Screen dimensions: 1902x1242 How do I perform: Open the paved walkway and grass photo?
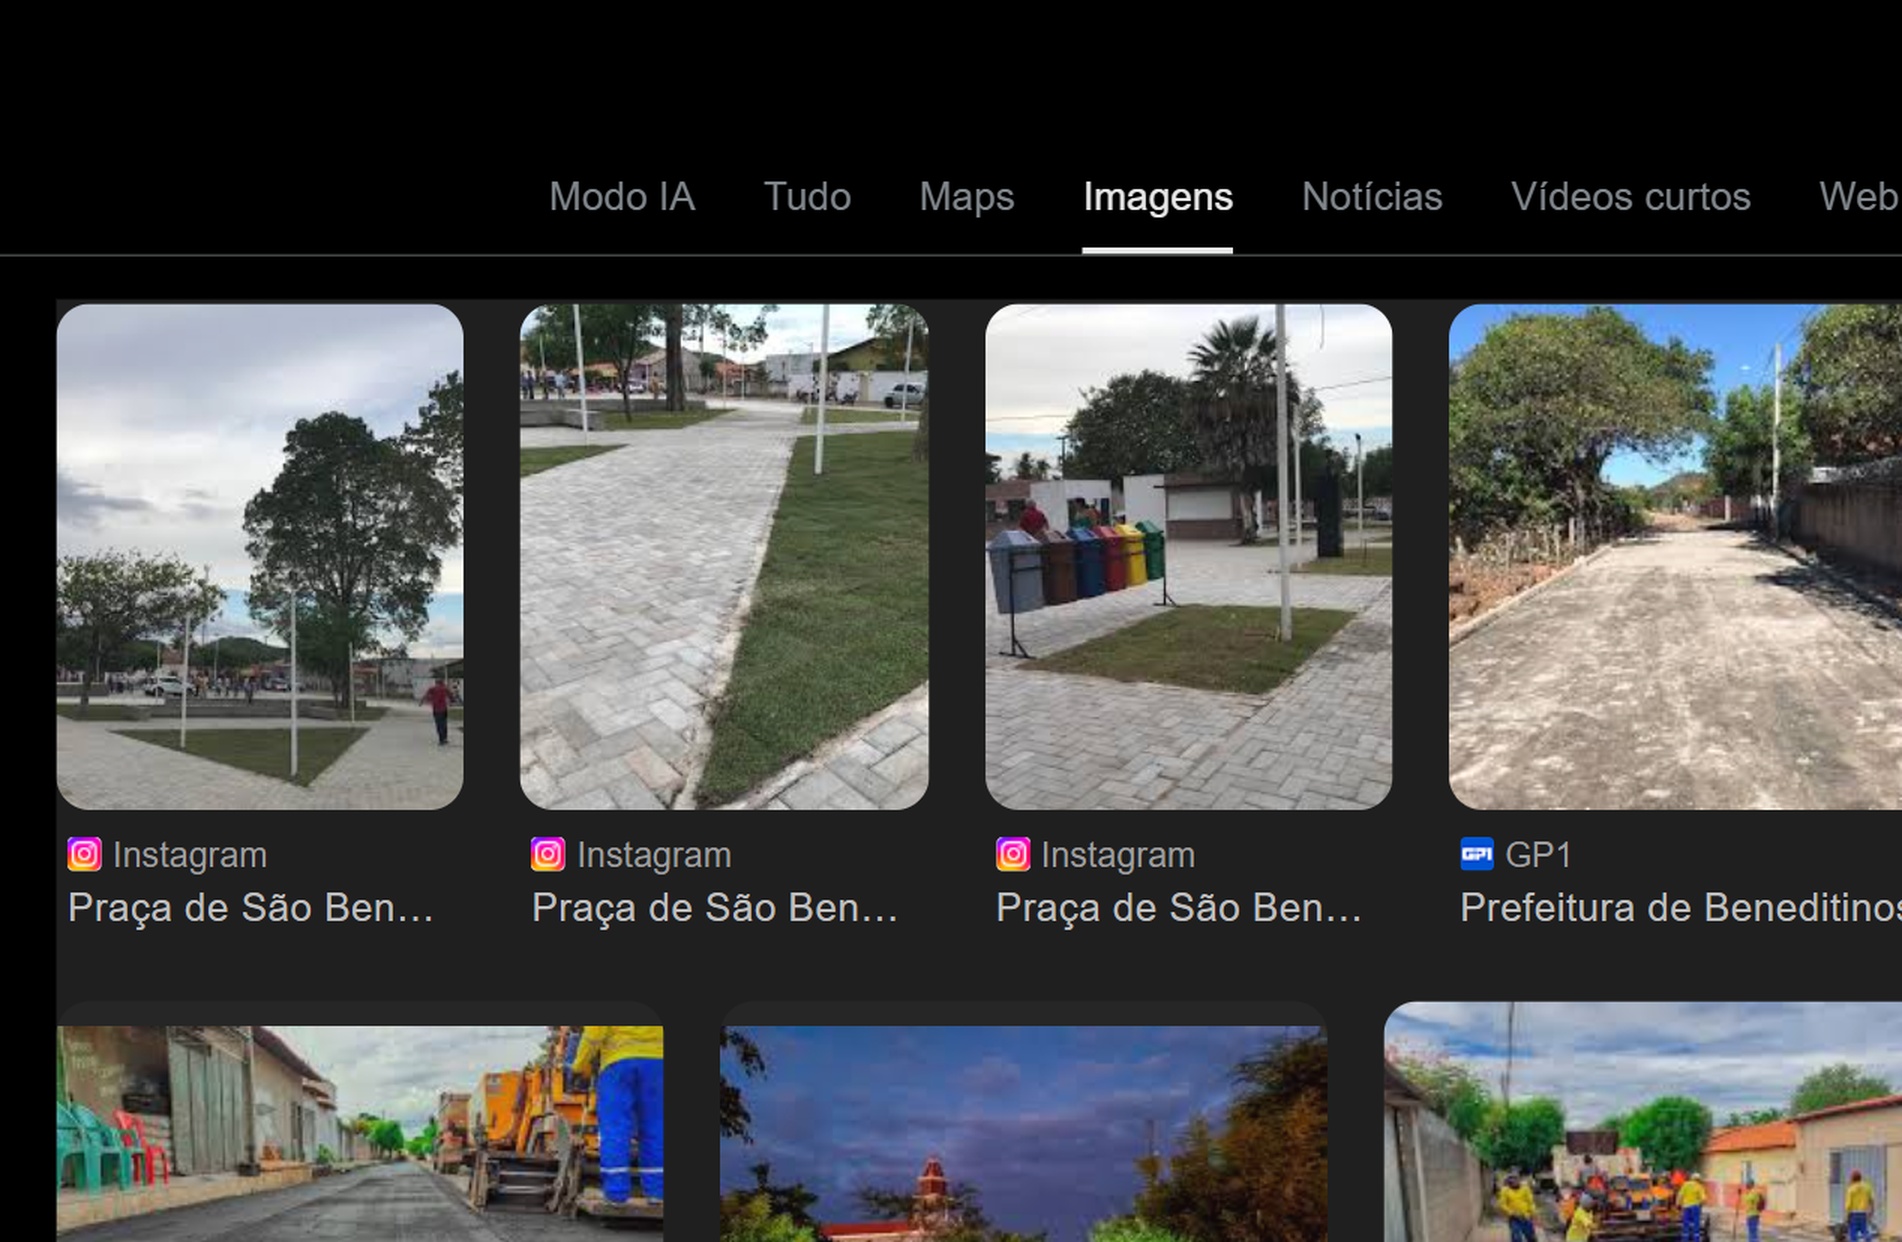[x=724, y=557]
